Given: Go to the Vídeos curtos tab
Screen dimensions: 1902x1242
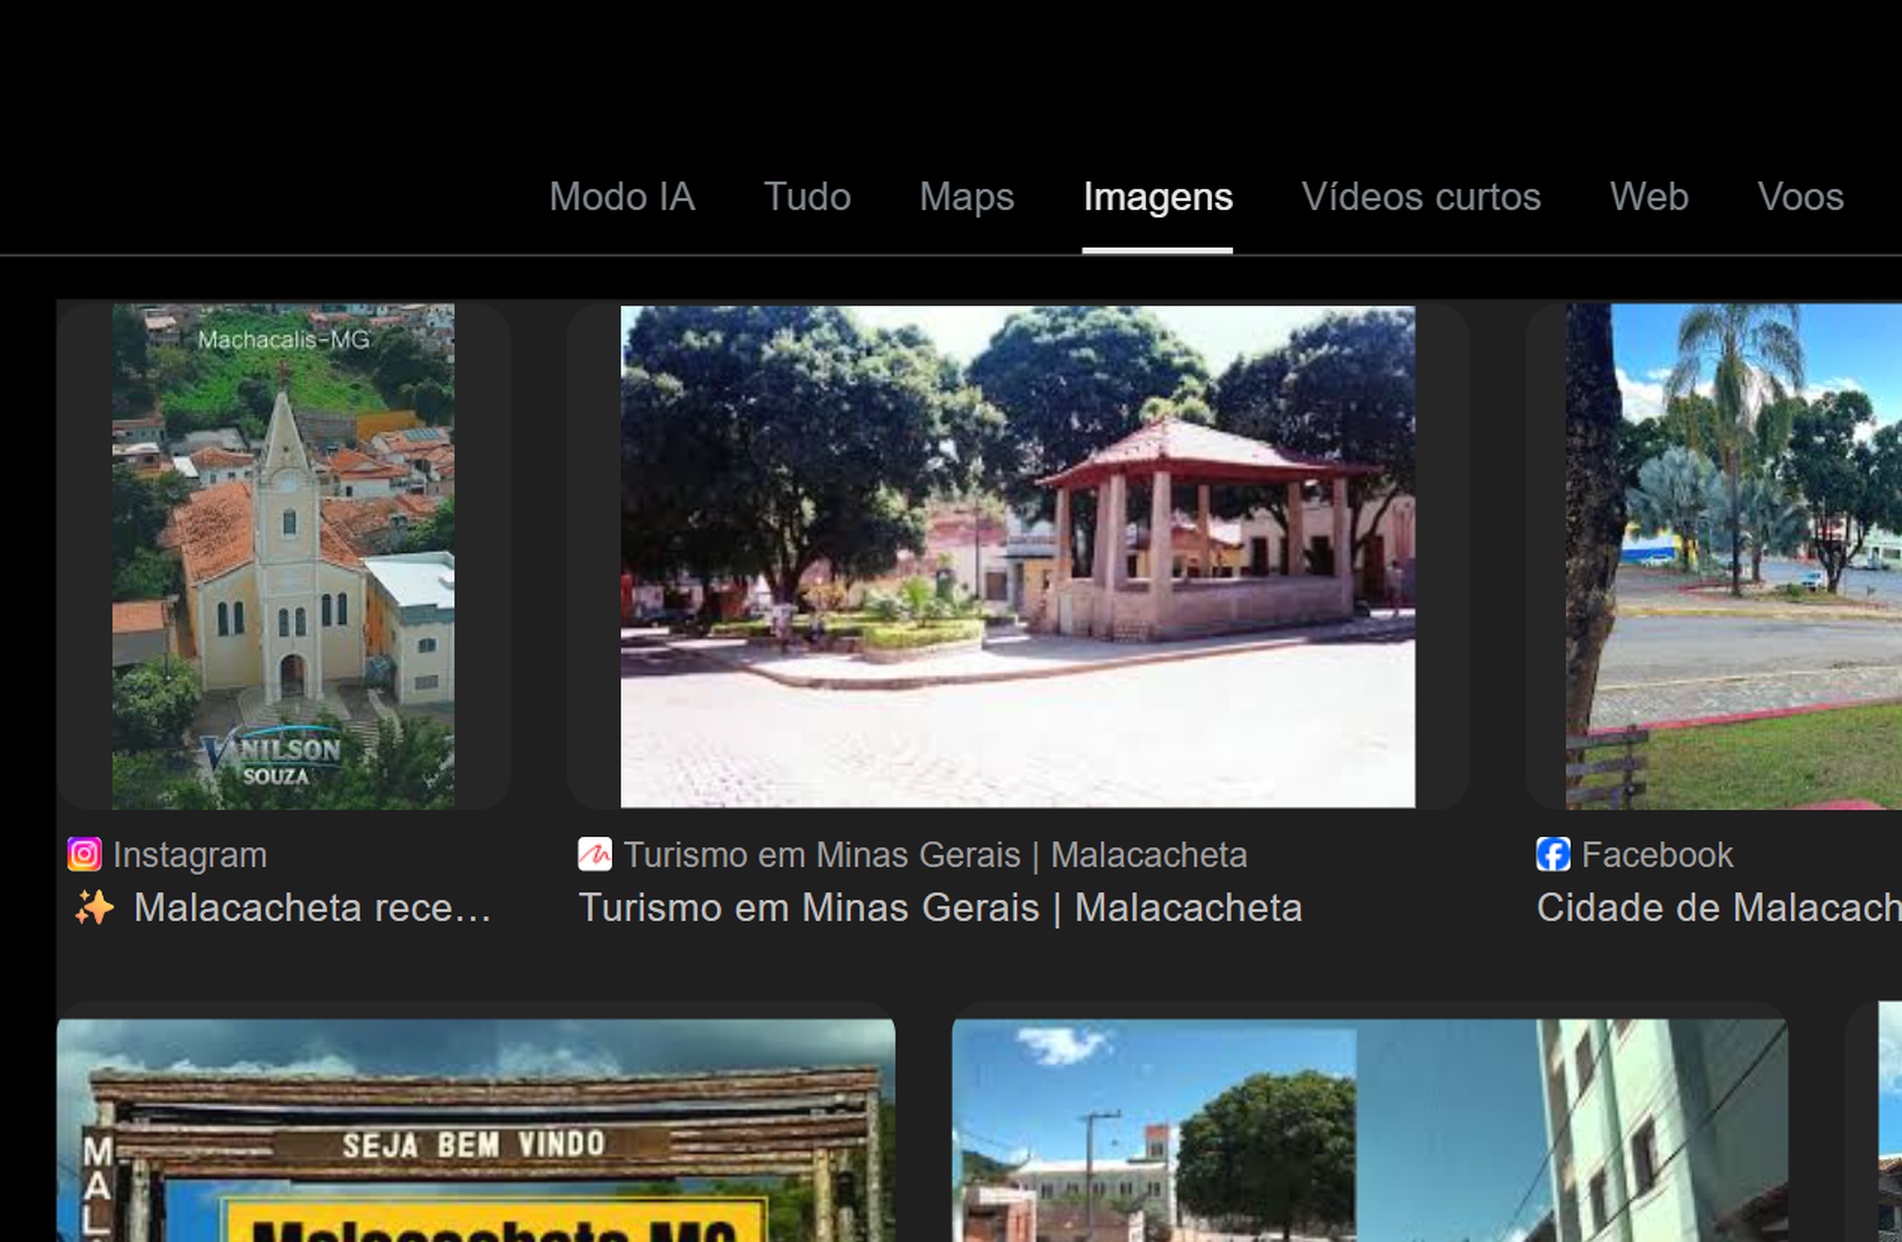Looking at the screenshot, I should 1420,197.
